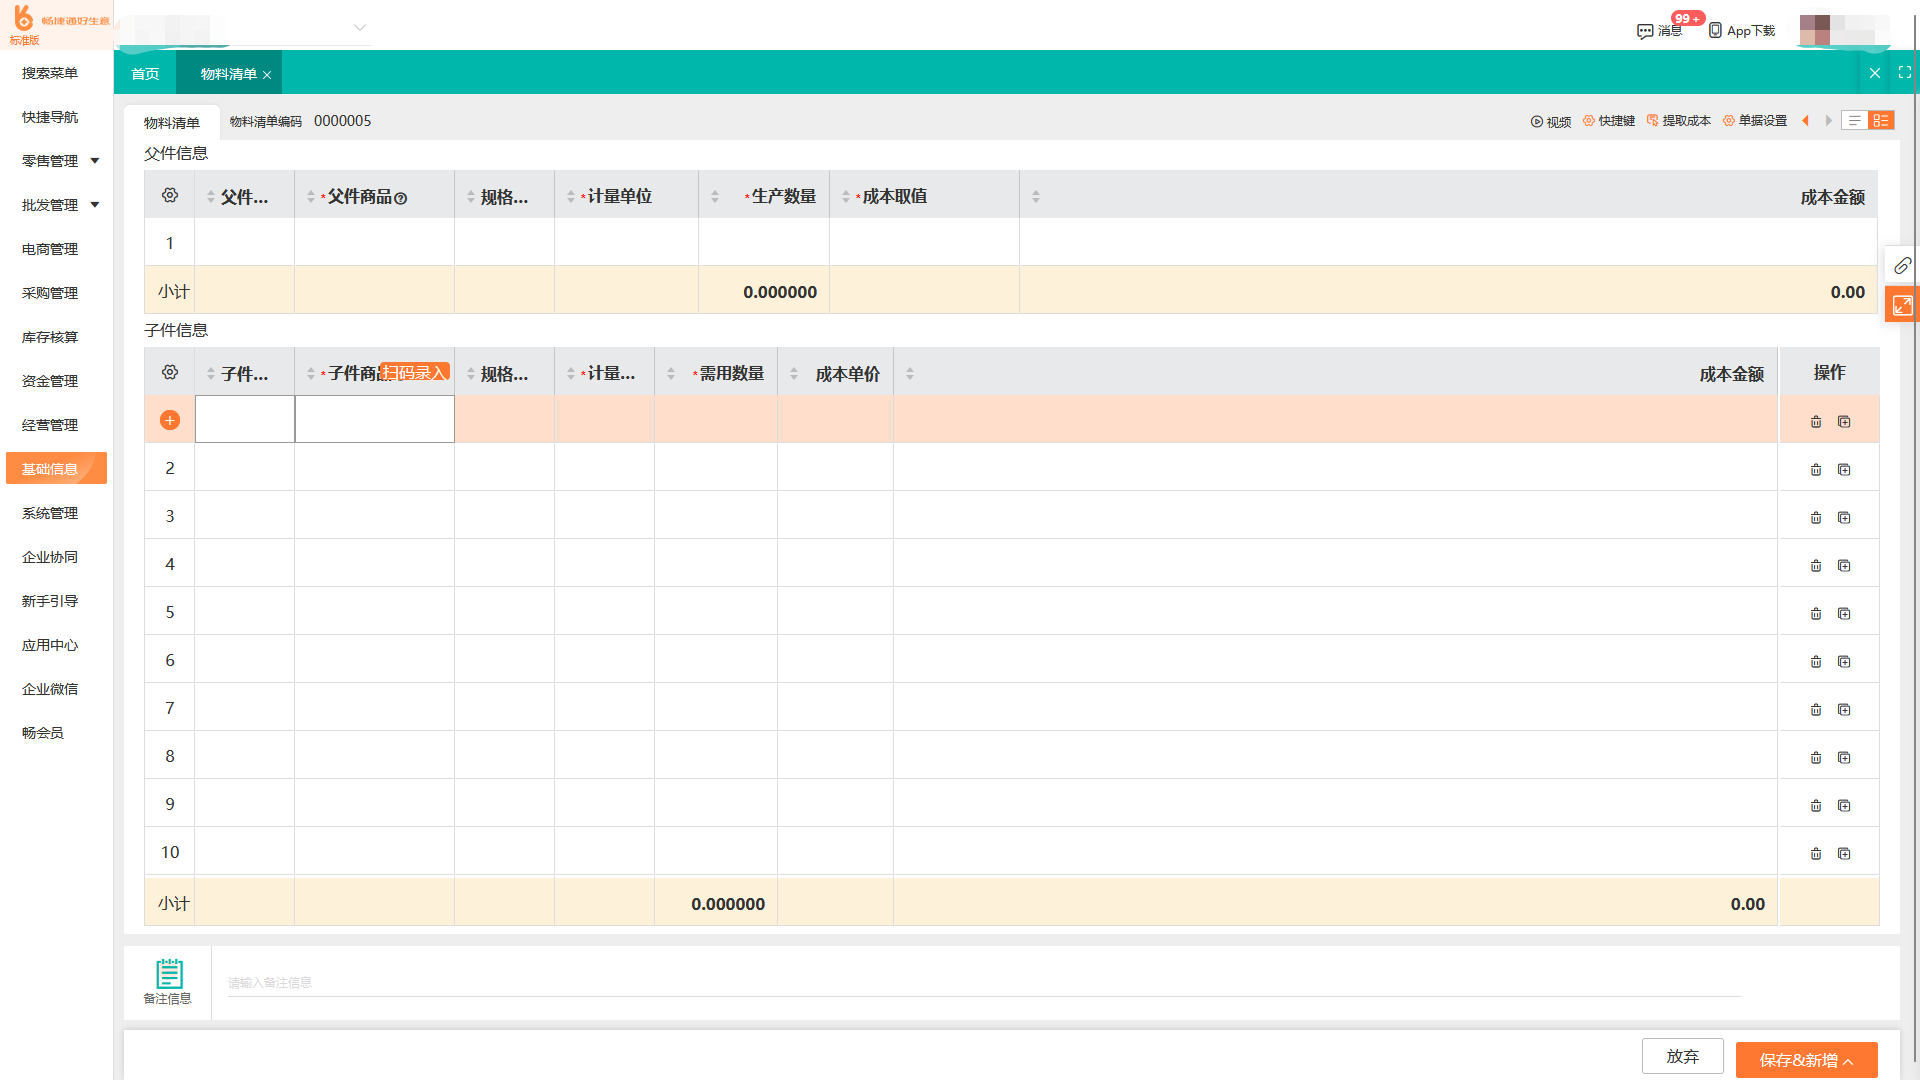Toggle row 1 settings gear in 父件信息
Screen dimensions: 1920x1080
(x=167, y=195)
